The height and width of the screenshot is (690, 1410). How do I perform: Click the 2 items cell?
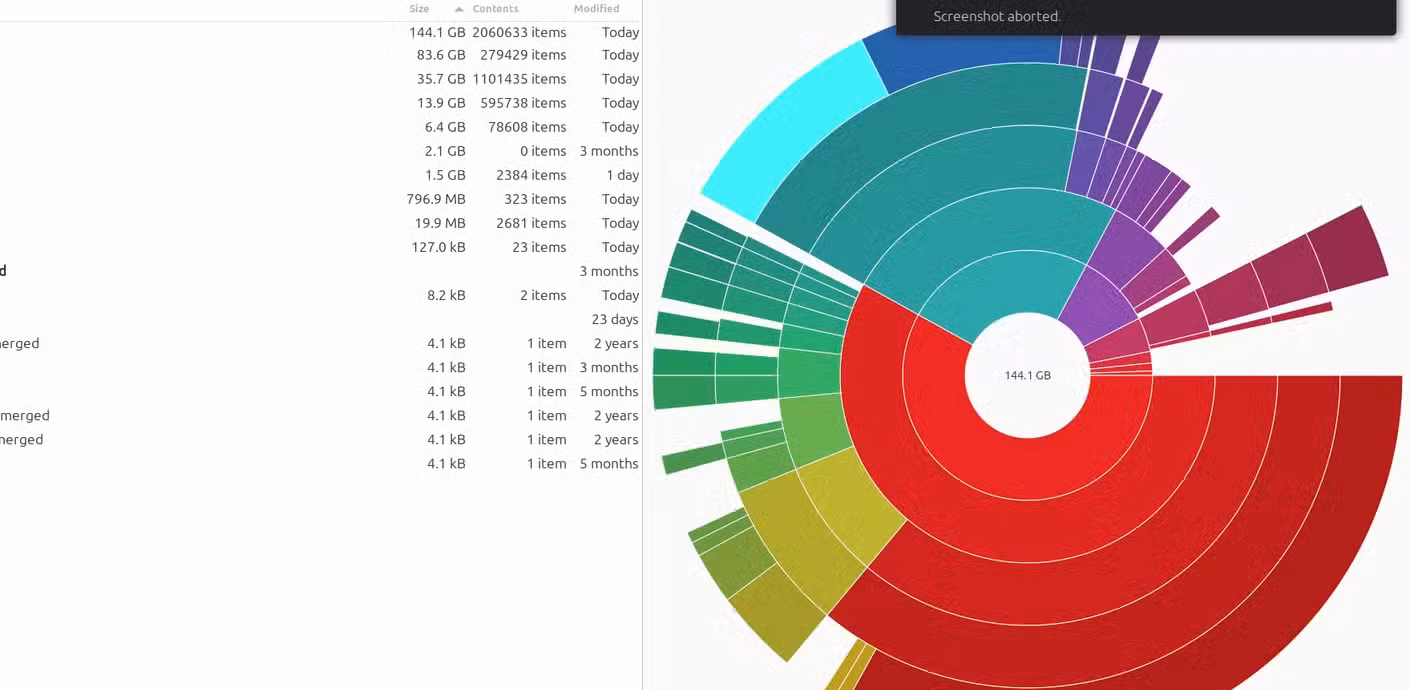[x=543, y=295]
